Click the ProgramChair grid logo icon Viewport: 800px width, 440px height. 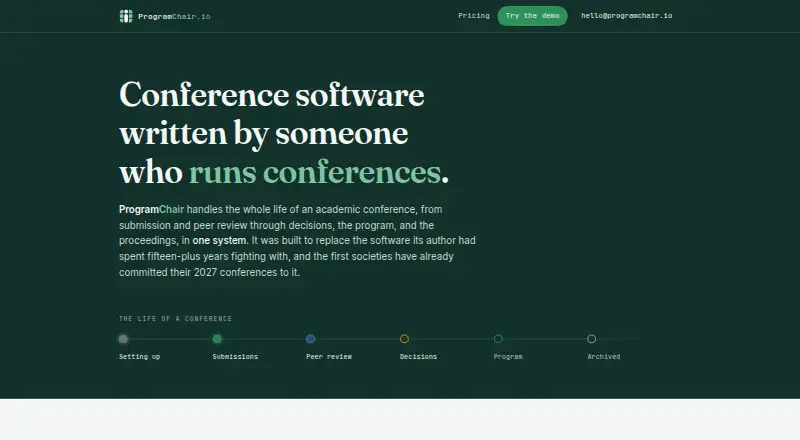126,16
